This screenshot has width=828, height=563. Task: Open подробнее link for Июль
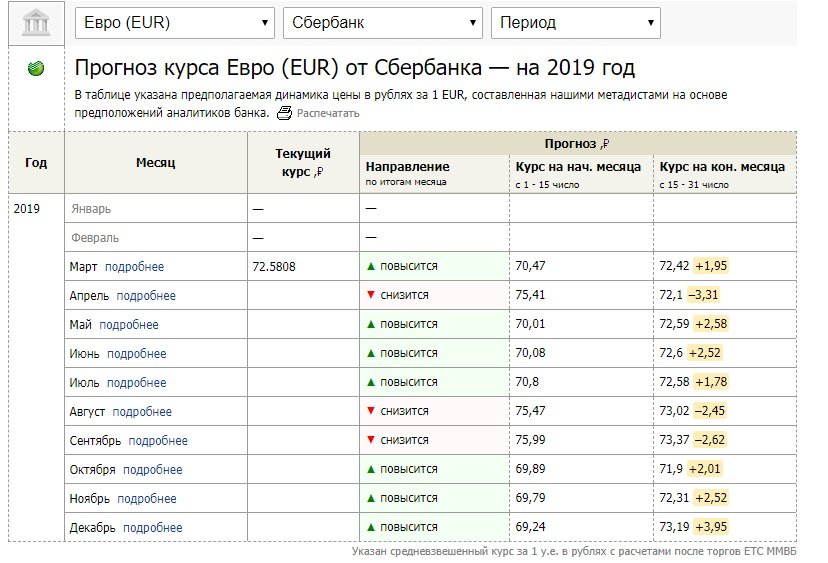click(137, 383)
